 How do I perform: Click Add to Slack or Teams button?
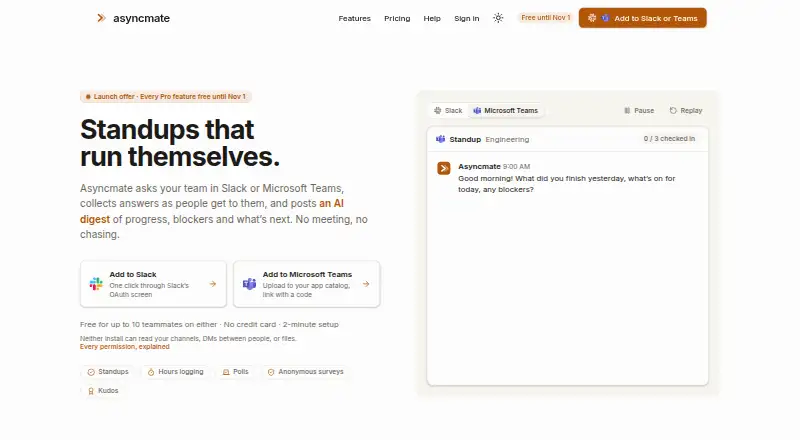click(642, 18)
